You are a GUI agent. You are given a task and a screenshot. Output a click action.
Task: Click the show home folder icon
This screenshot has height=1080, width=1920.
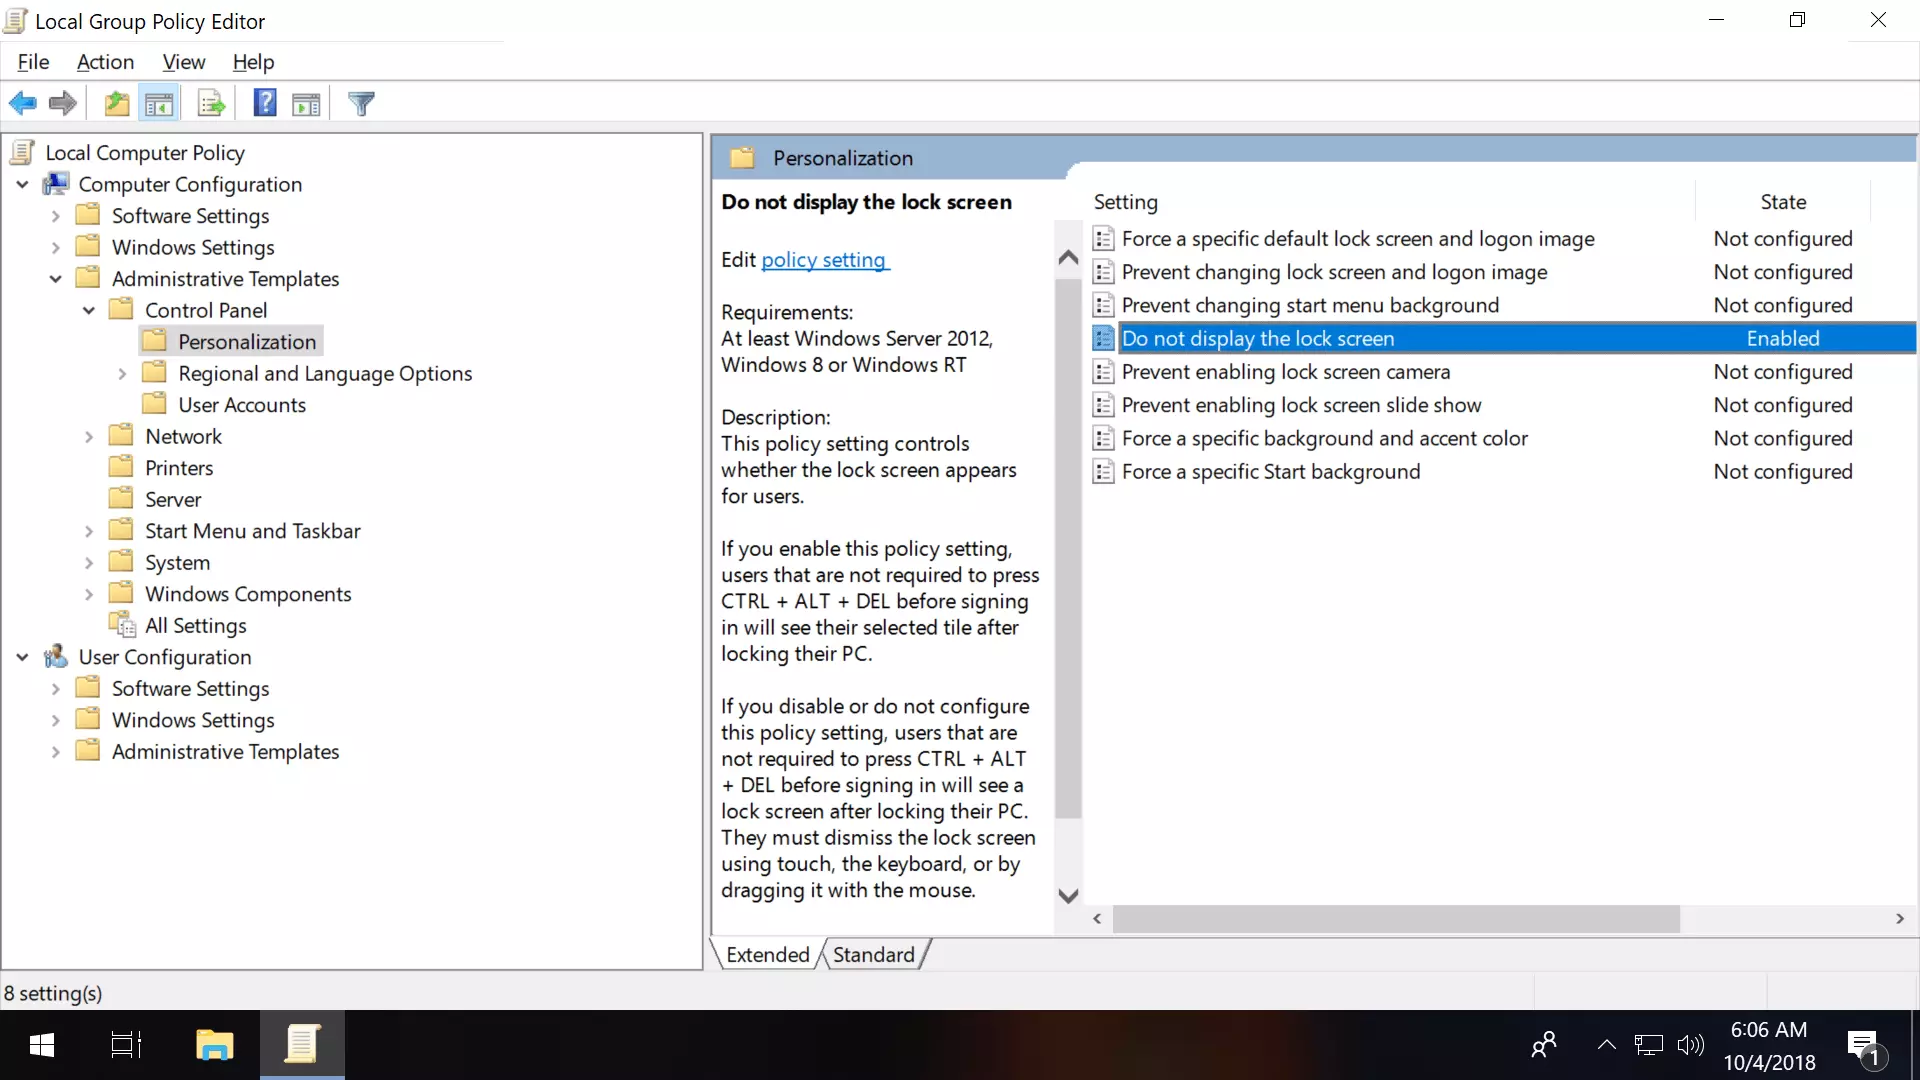(x=116, y=103)
